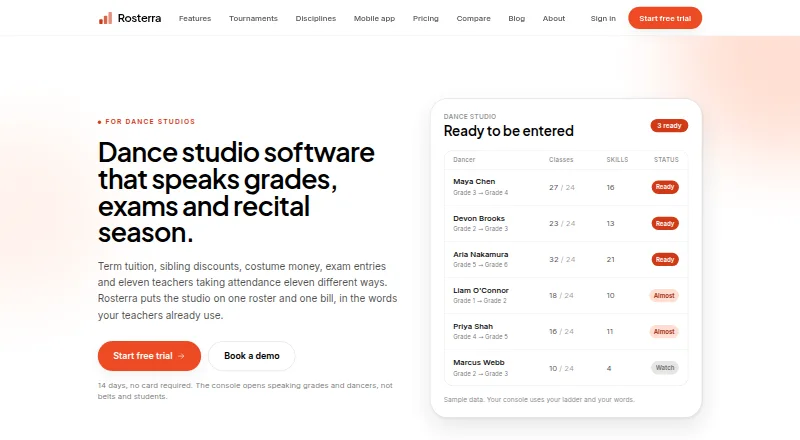800x440 pixels.
Task: Click the '14 days, no card required' note
Action: click(x=245, y=391)
